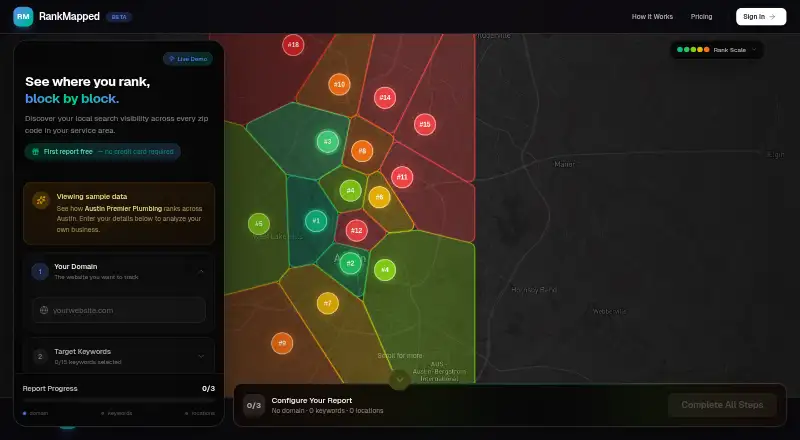Click the Hornsby Bend map label
Viewport: 800px width, 440px height.
534,290
